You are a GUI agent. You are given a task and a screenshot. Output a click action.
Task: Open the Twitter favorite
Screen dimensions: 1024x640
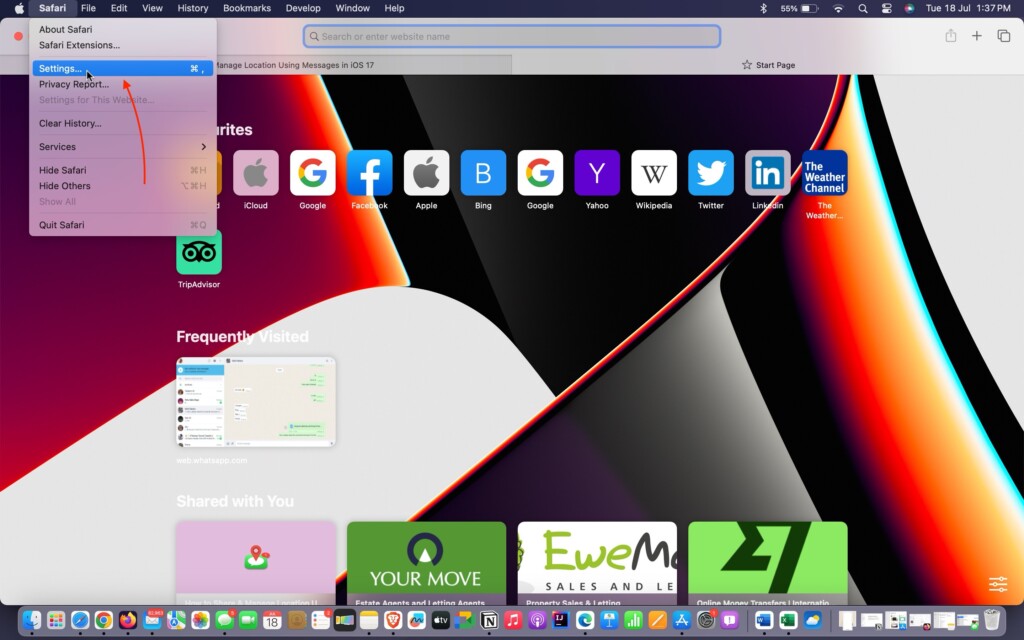pyautogui.click(x=711, y=173)
